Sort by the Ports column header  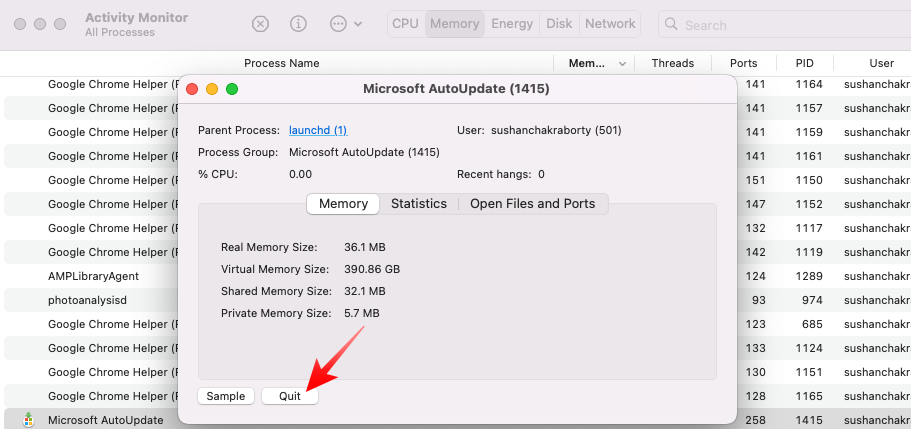pos(744,63)
